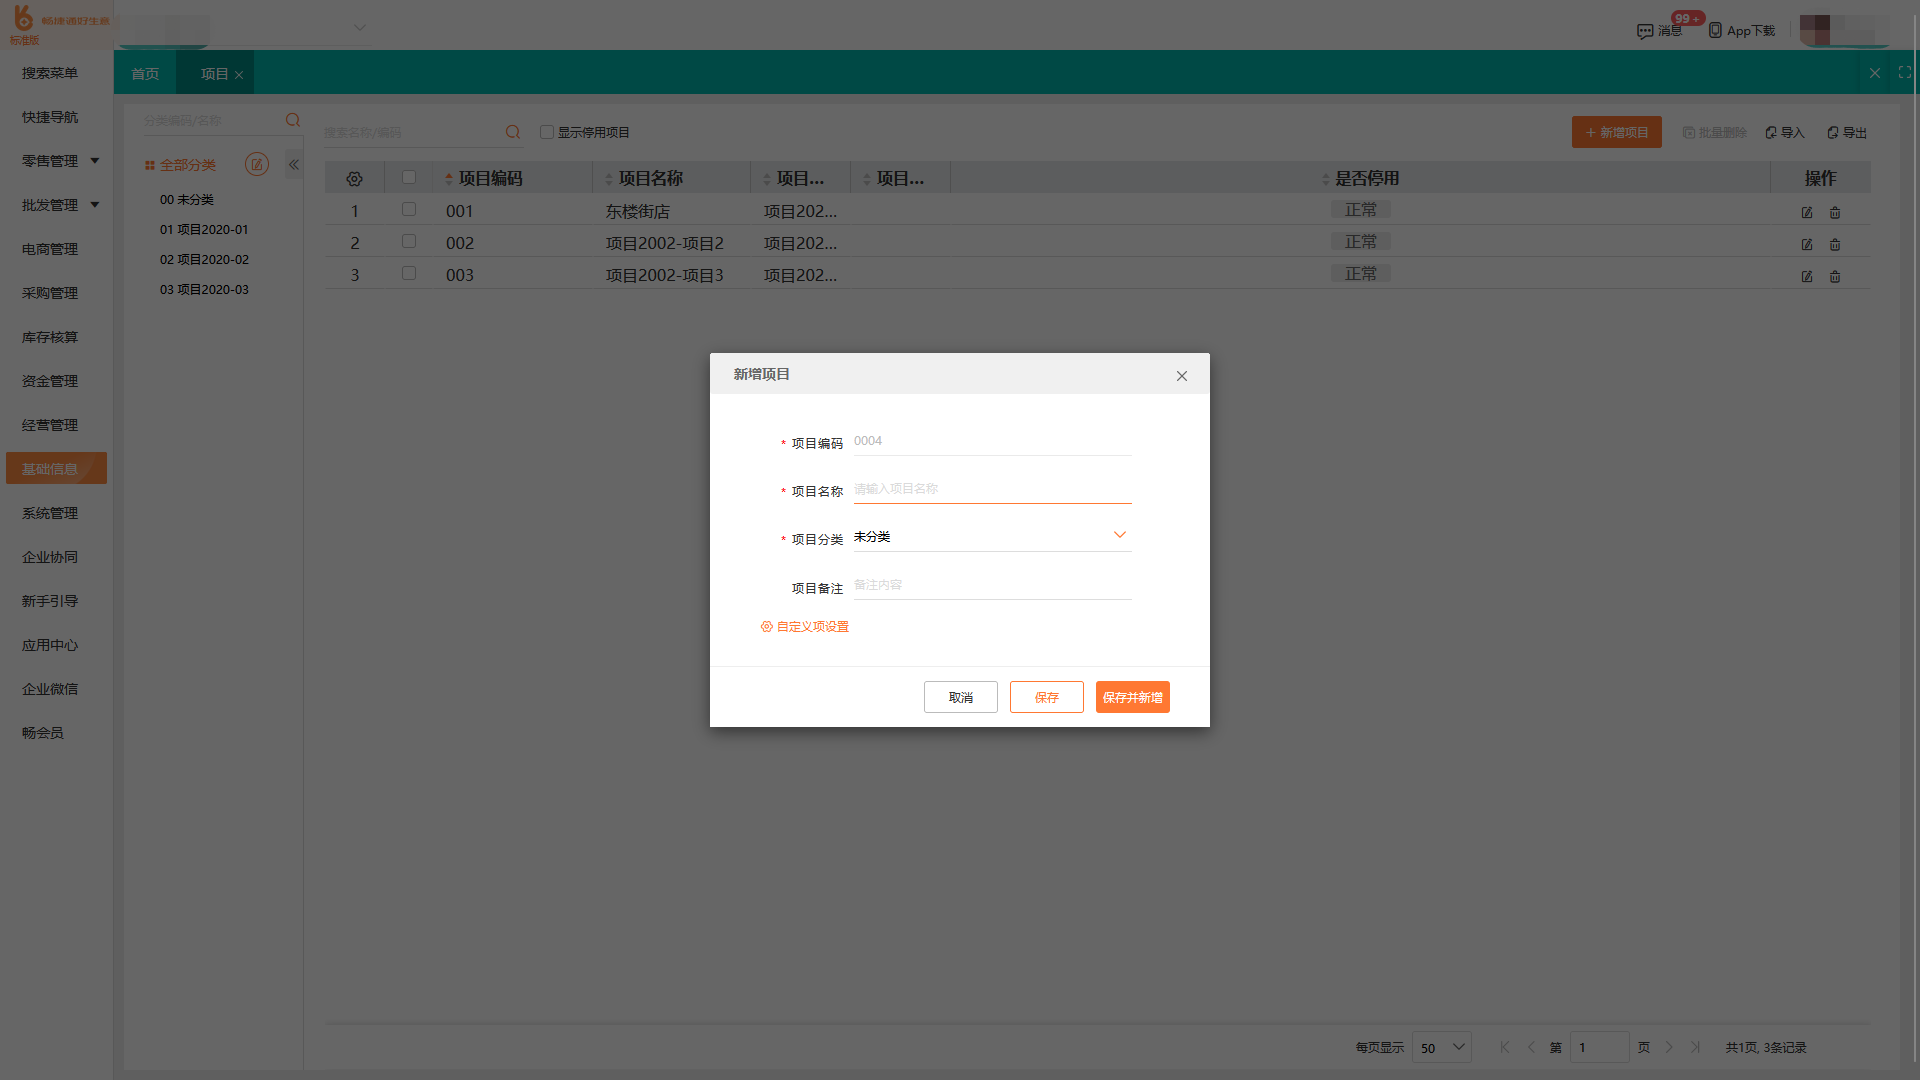Click the 项目名称 input field
Screen dimensions: 1920x1080
pos(993,489)
